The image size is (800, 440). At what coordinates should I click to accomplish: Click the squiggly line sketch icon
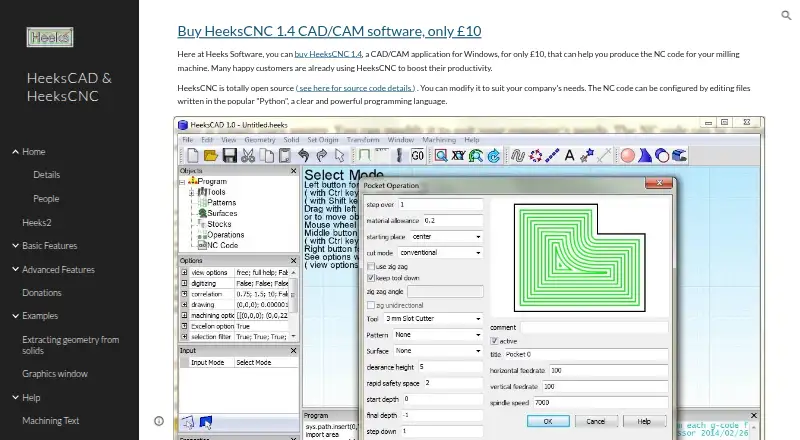tap(518, 155)
